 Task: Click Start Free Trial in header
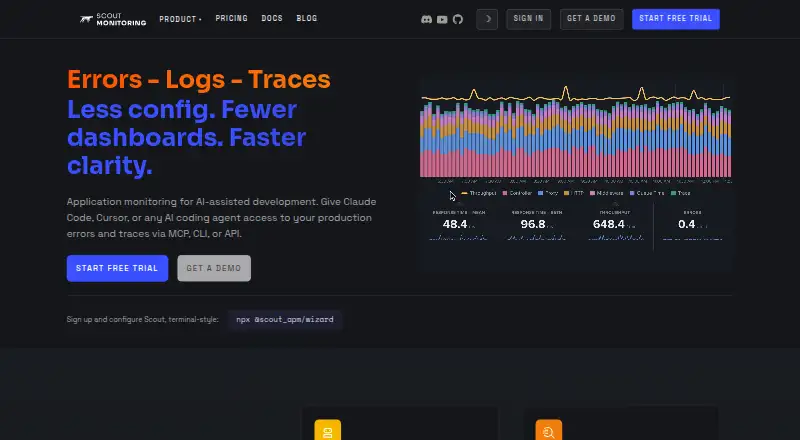[676, 19]
